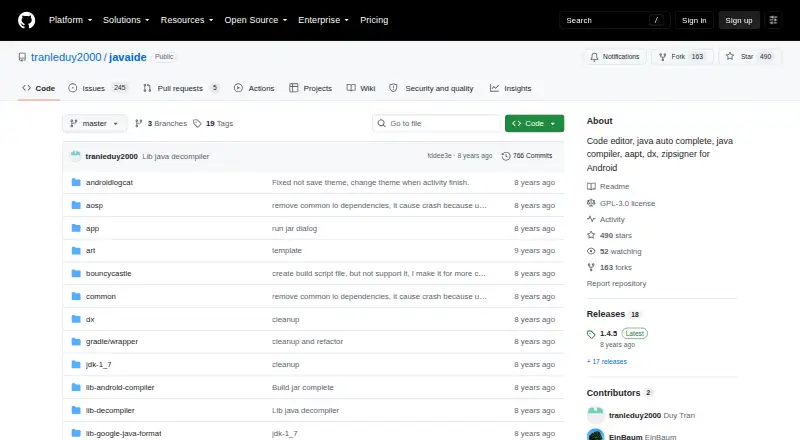The height and width of the screenshot is (440, 800).
Task: Open the tranleduy2000 commit author avatar
Action: click(x=76, y=156)
